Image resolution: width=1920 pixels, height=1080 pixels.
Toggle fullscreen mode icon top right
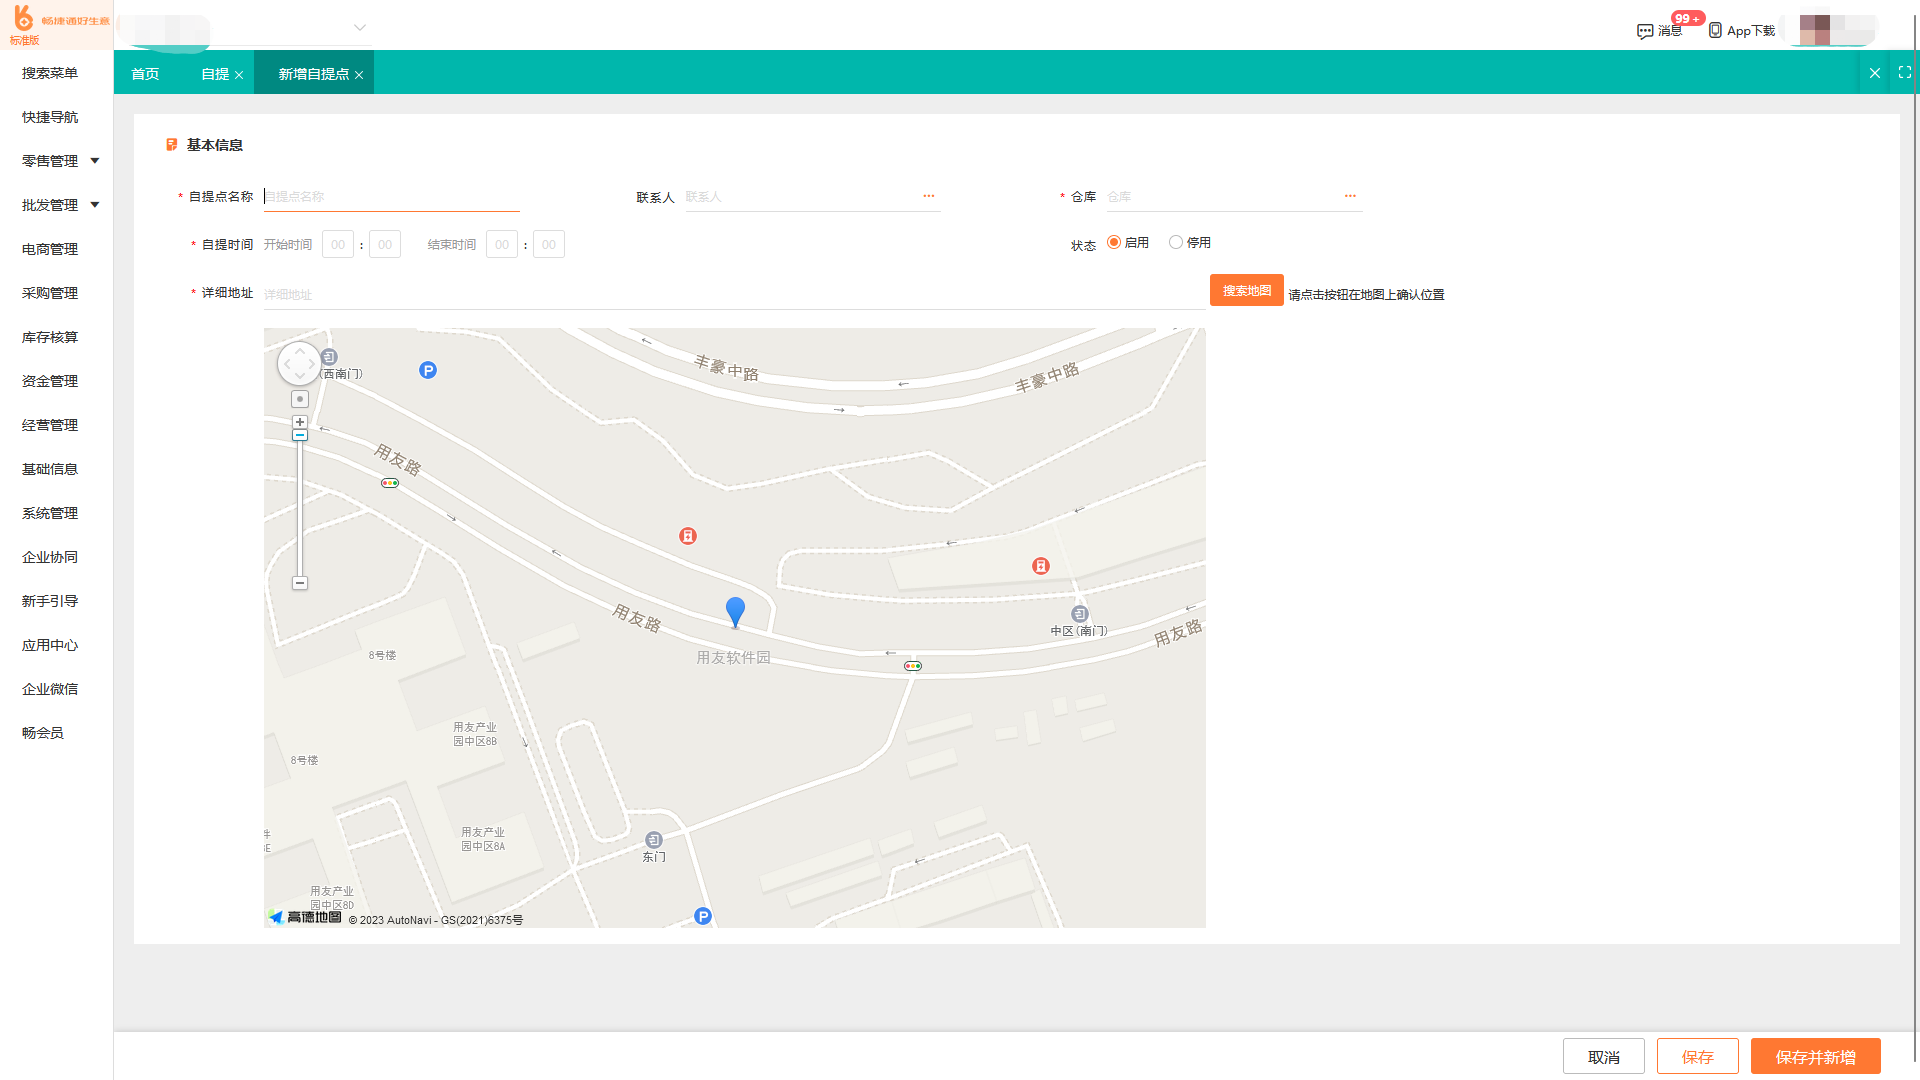(1903, 73)
